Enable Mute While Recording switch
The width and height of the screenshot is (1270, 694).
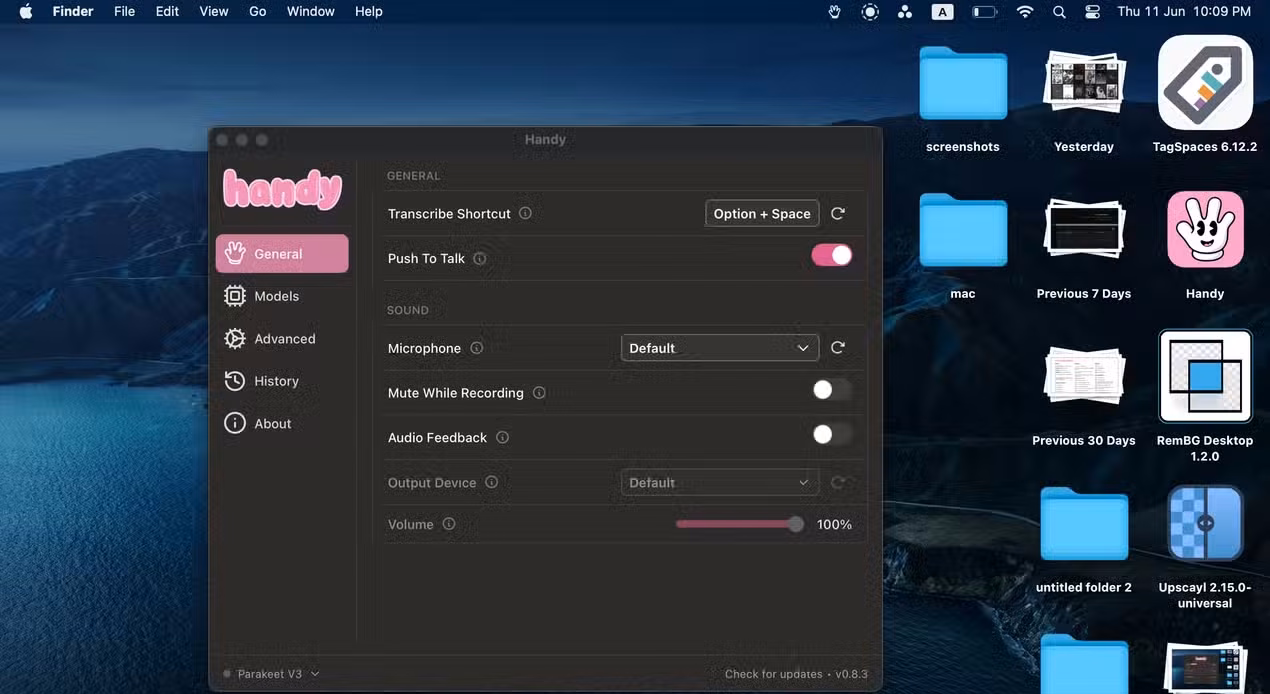[832, 390]
